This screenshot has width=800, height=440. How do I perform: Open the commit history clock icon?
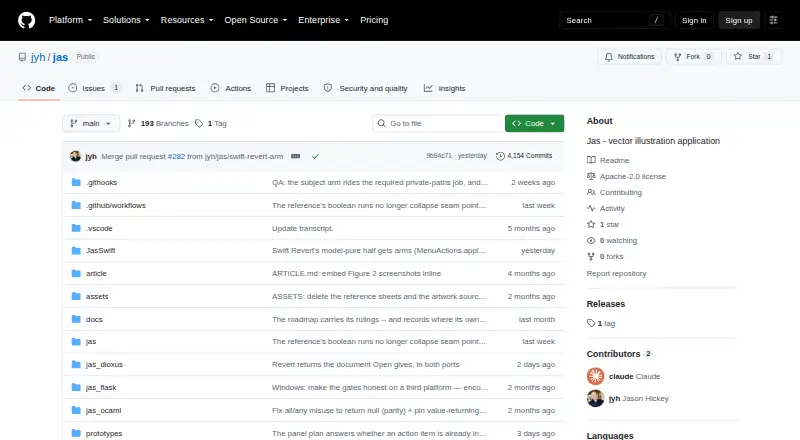[501, 156]
